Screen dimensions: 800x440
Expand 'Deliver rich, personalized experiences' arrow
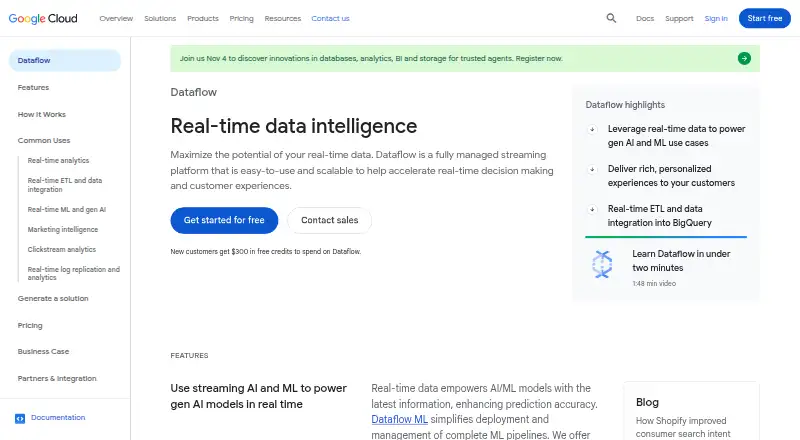pyautogui.click(x=592, y=169)
